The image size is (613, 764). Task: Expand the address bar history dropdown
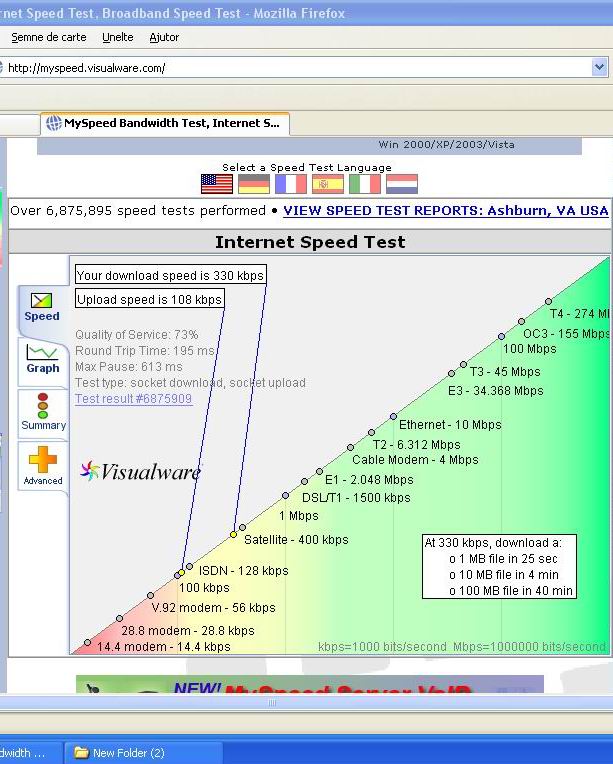coord(599,68)
